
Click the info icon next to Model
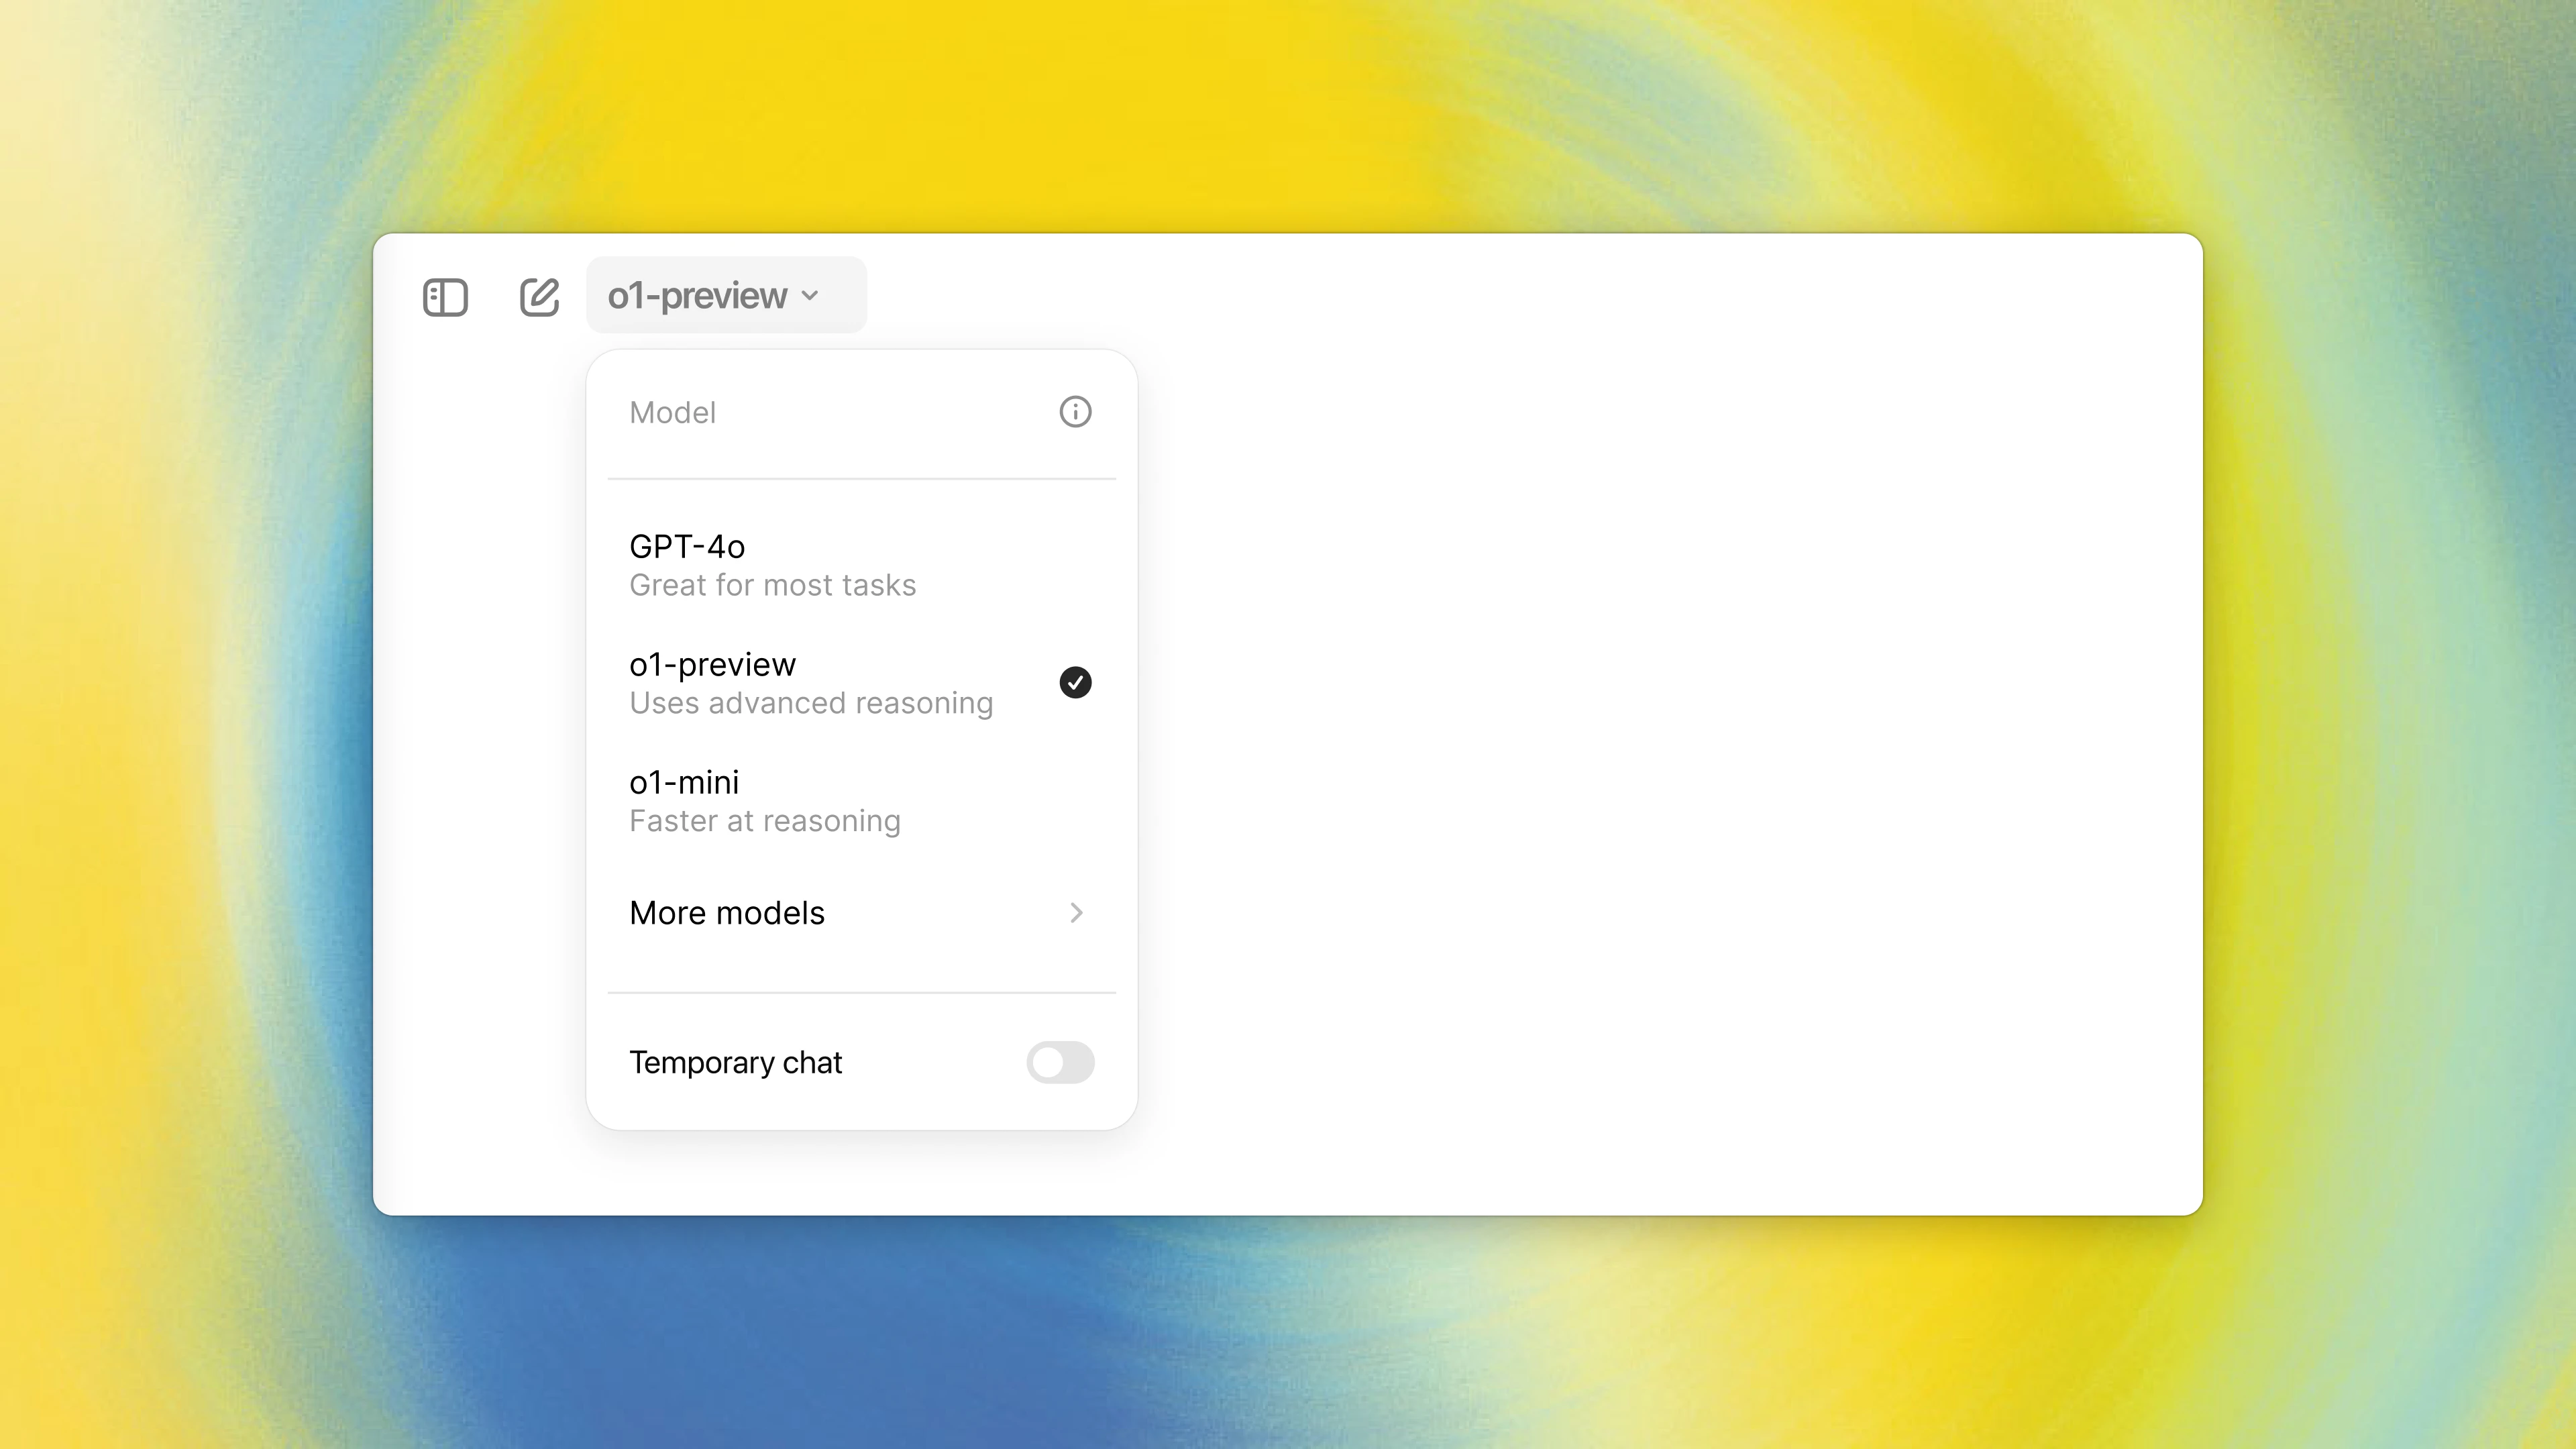(1076, 413)
